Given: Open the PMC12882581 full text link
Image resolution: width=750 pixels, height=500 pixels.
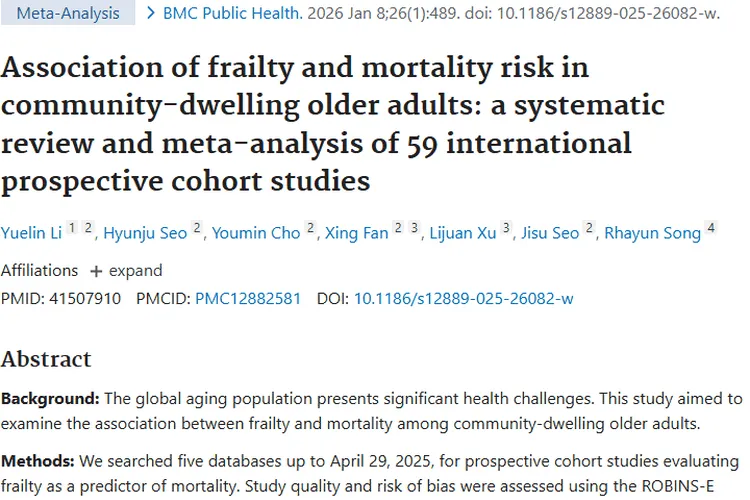Looking at the screenshot, I should 248,299.
